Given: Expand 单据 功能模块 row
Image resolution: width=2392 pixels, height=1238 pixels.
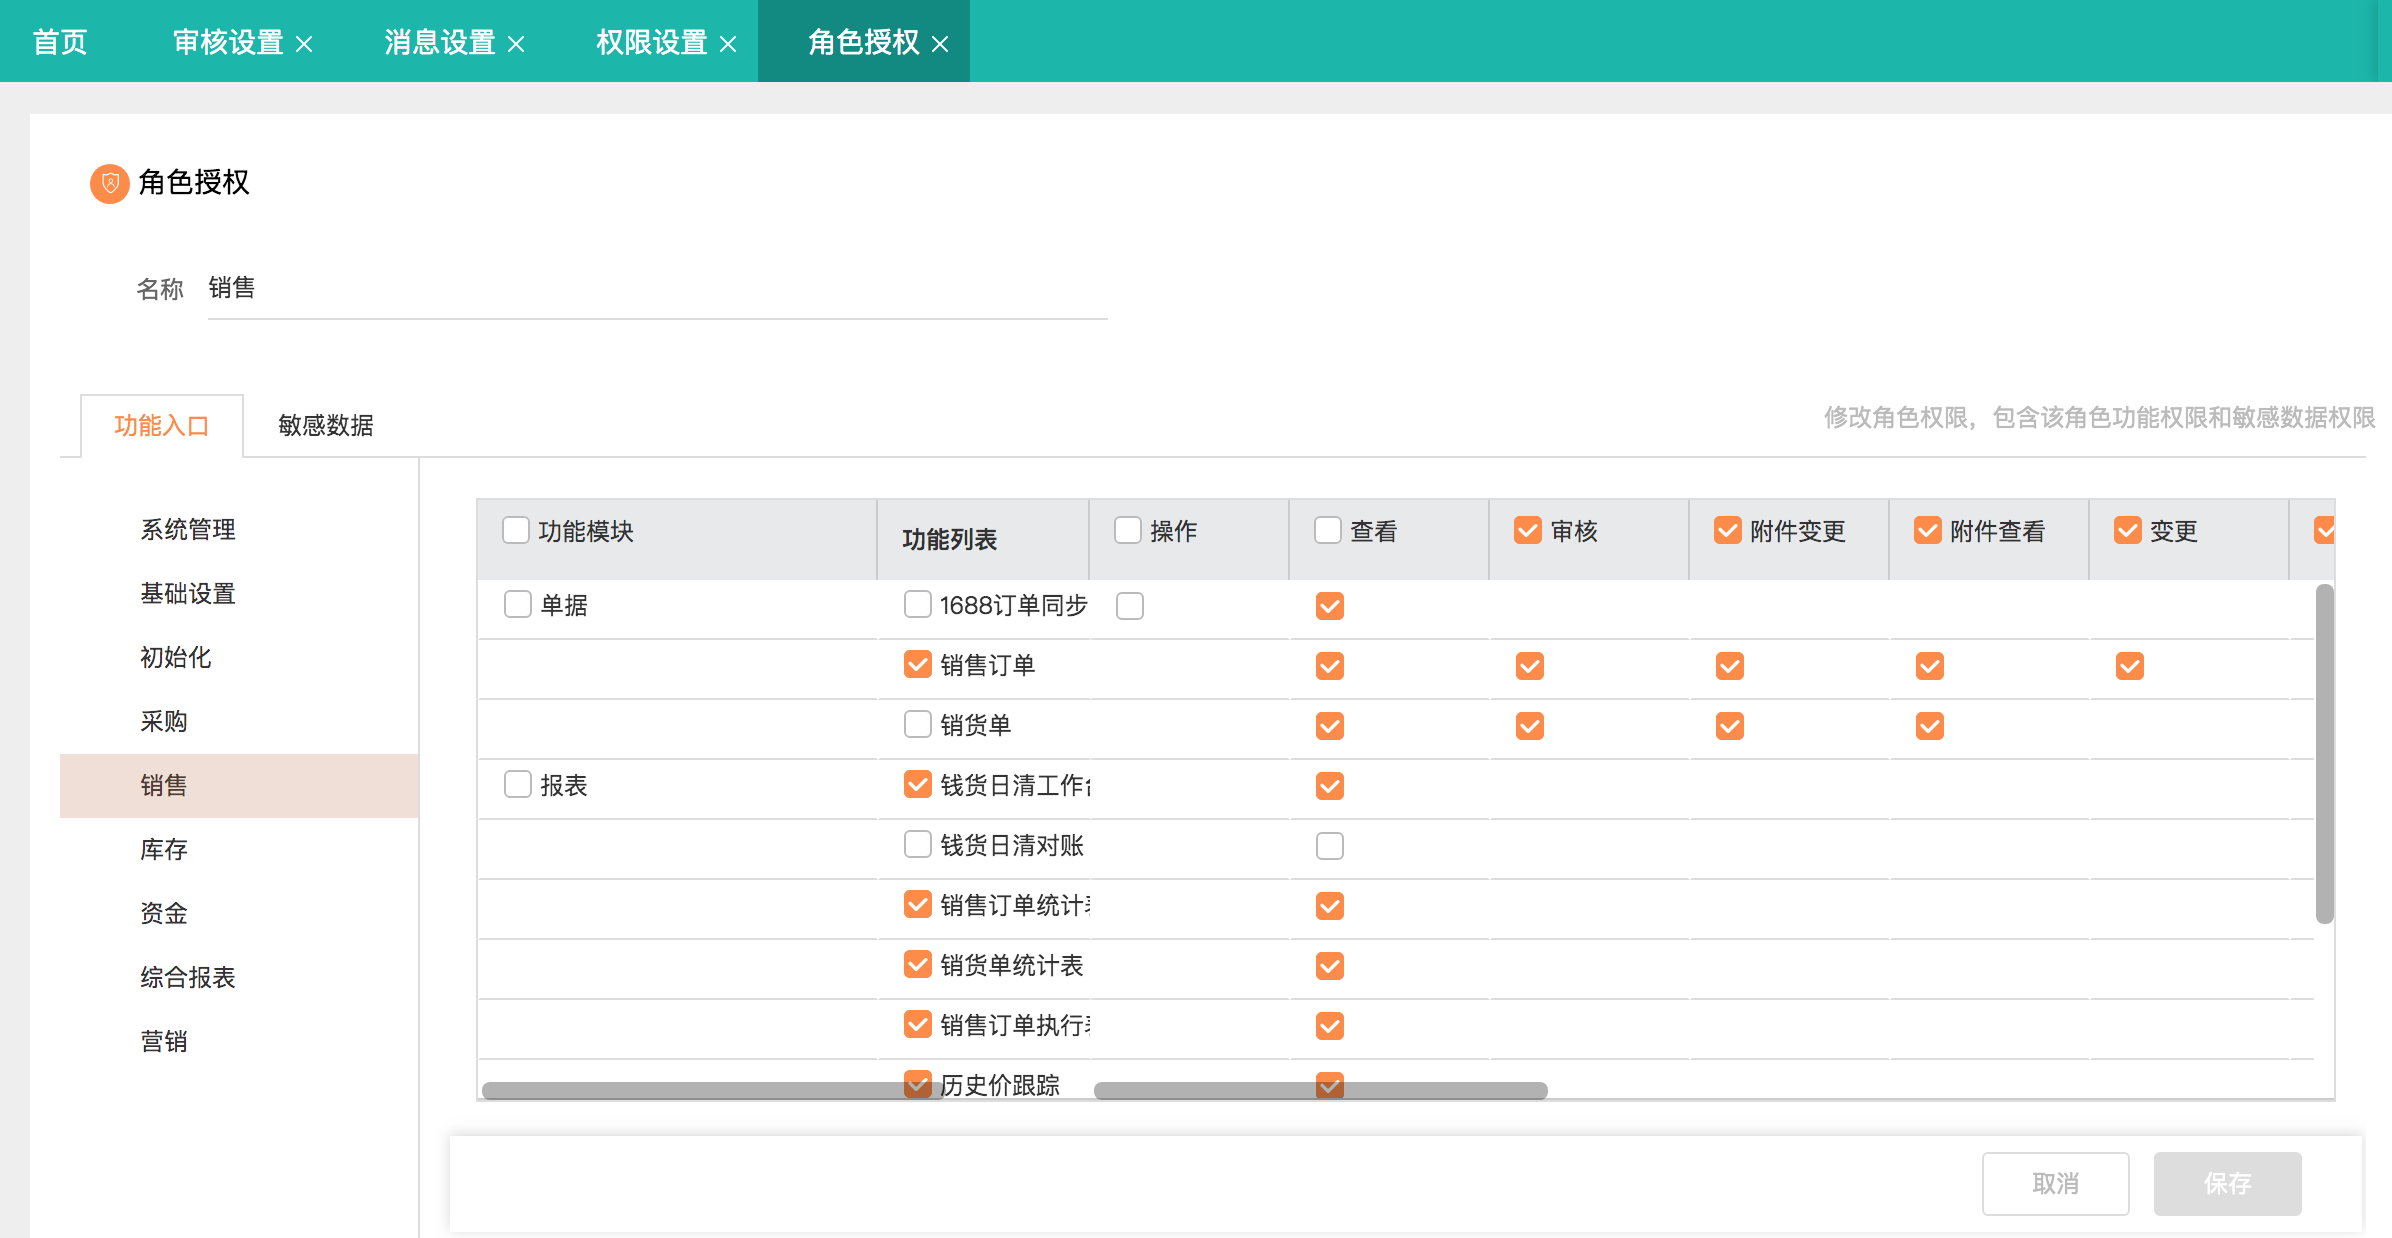Looking at the screenshot, I should click(564, 603).
